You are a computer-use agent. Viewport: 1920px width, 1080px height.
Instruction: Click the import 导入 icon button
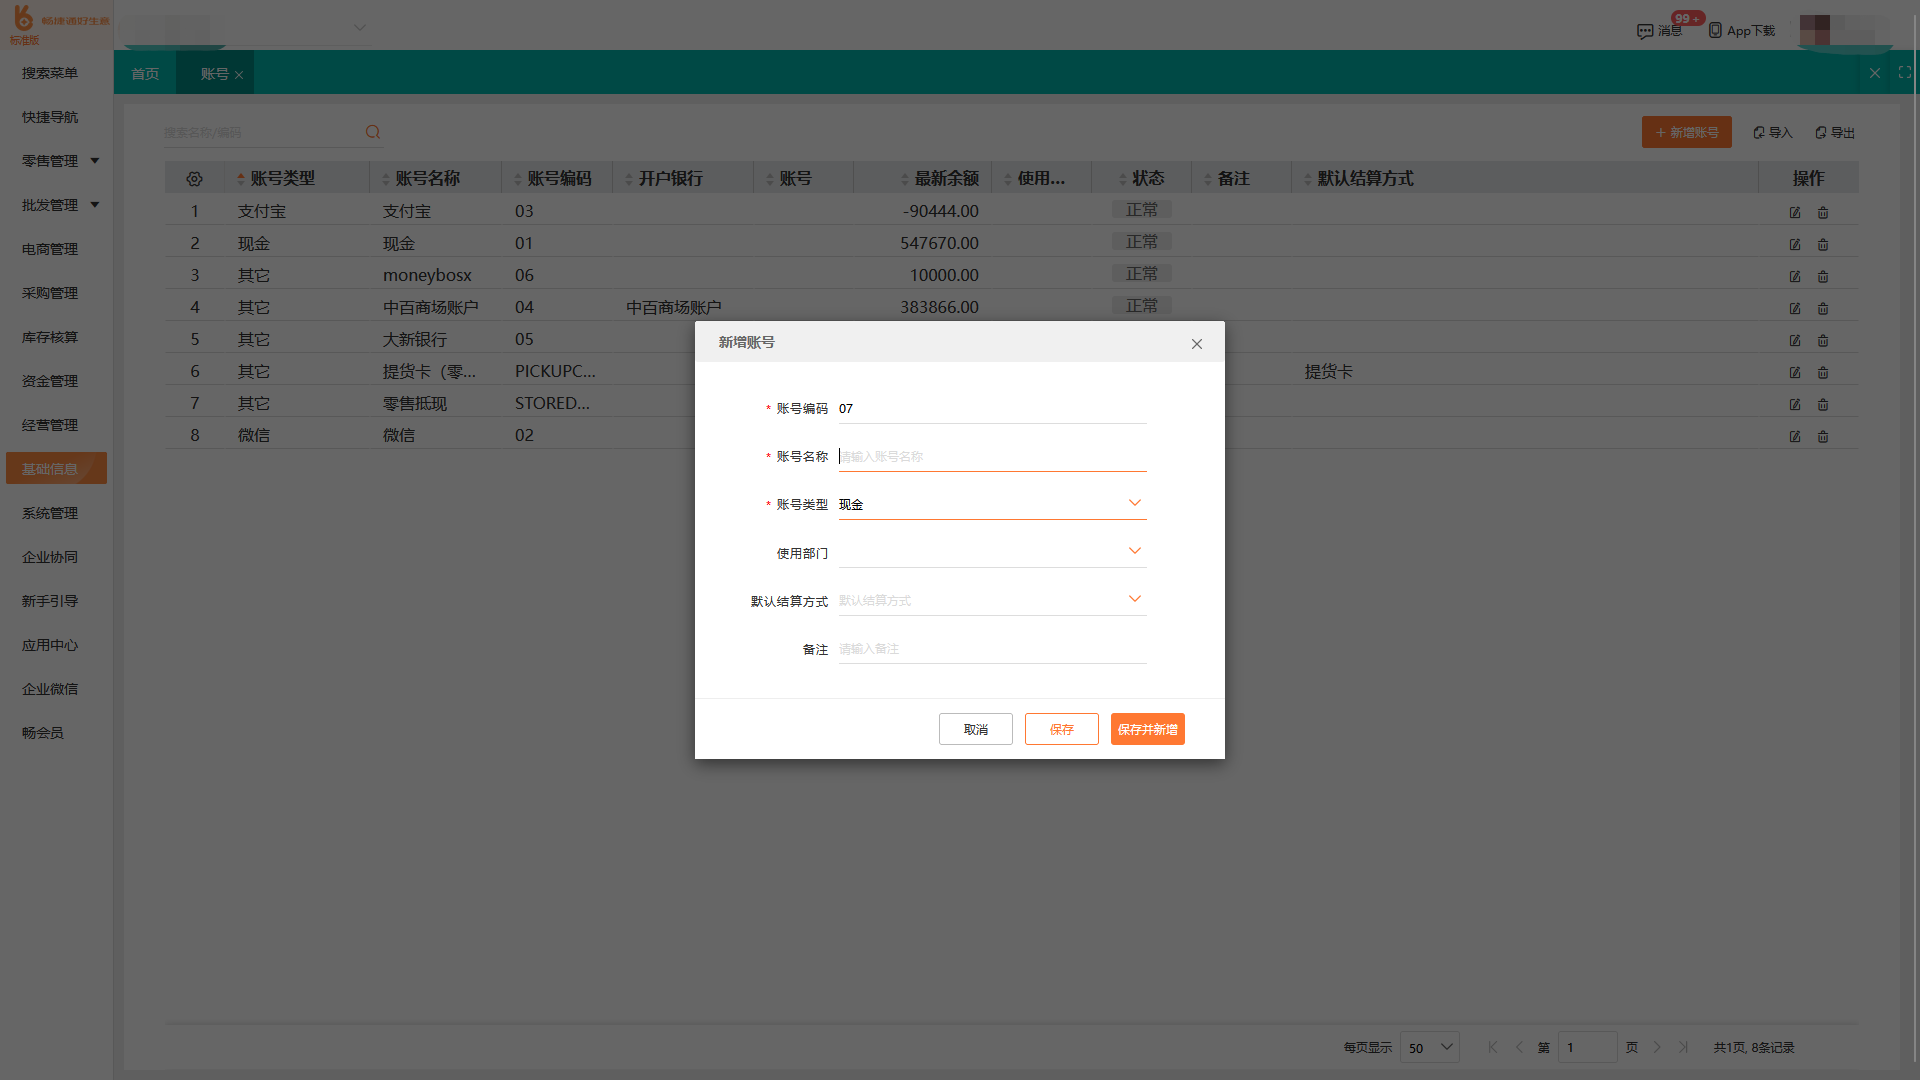pyautogui.click(x=1772, y=132)
